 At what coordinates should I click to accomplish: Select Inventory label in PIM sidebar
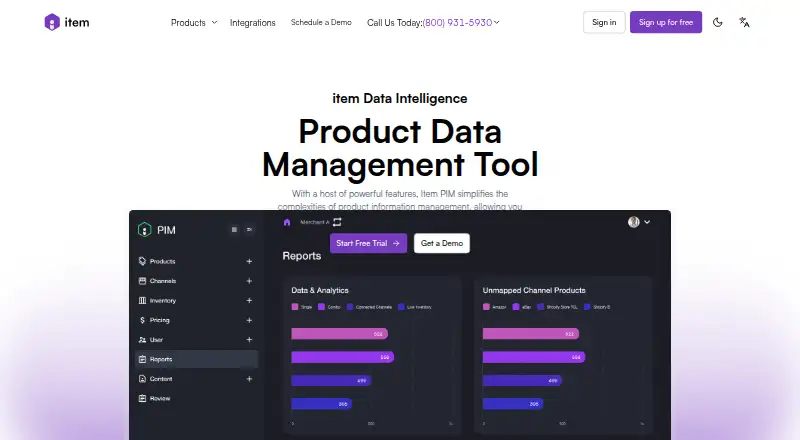(x=163, y=301)
